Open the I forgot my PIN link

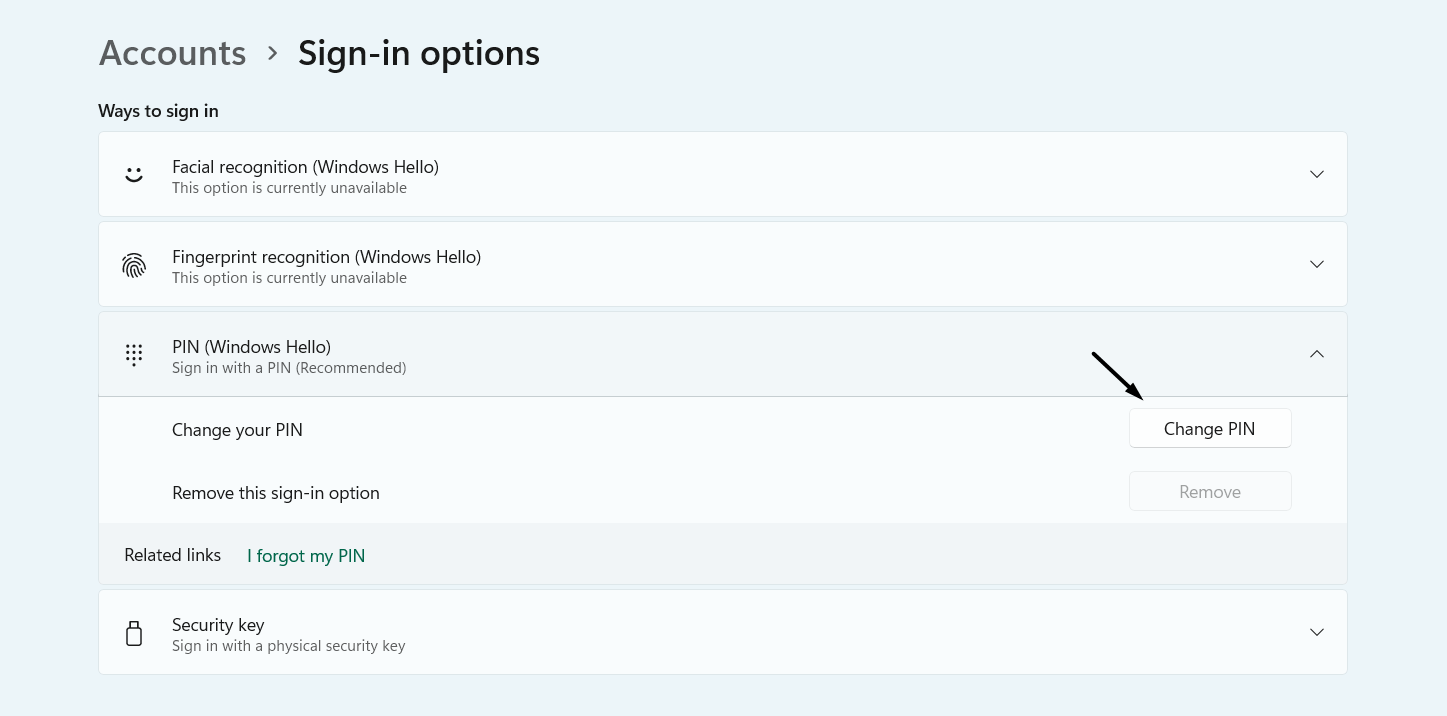[x=305, y=555]
